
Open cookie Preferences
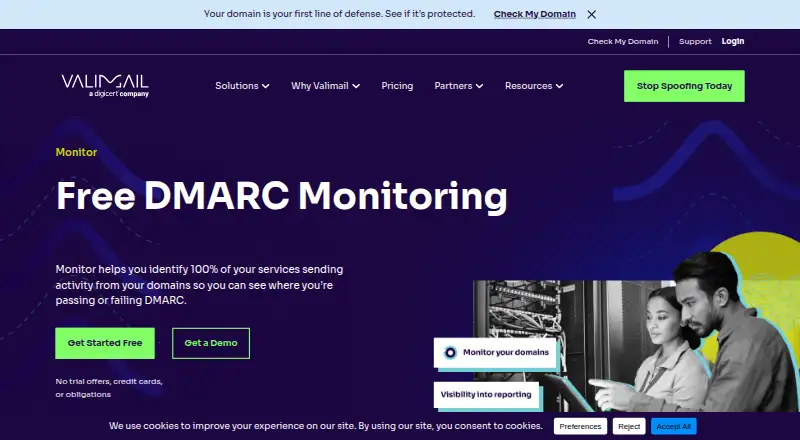point(580,426)
